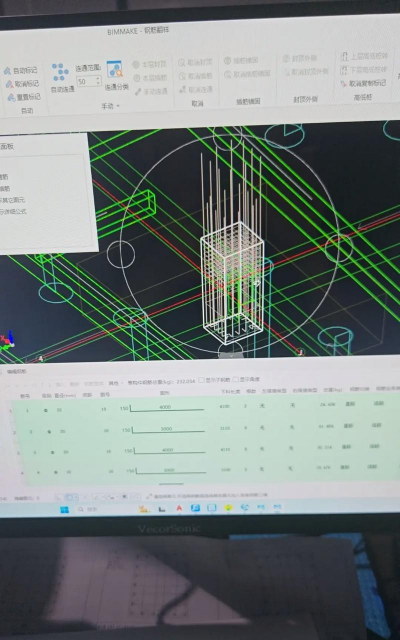The height and width of the screenshot is (640, 400).
Task: Open the Windows Start menu
Action: pos(64,510)
